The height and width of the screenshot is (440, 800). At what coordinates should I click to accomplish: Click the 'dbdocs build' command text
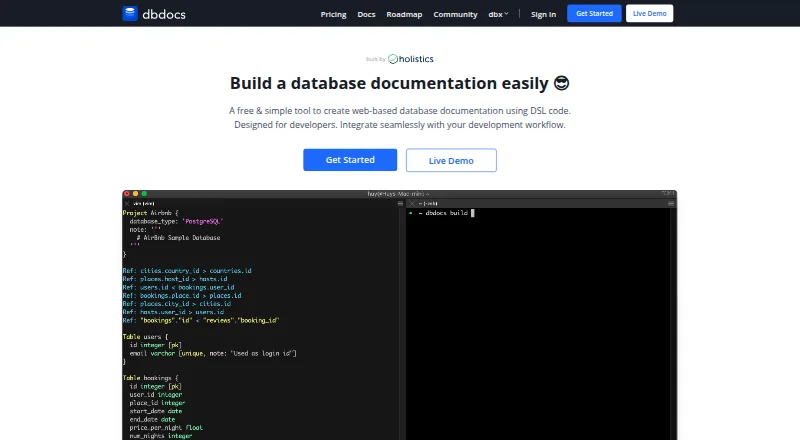(446, 213)
